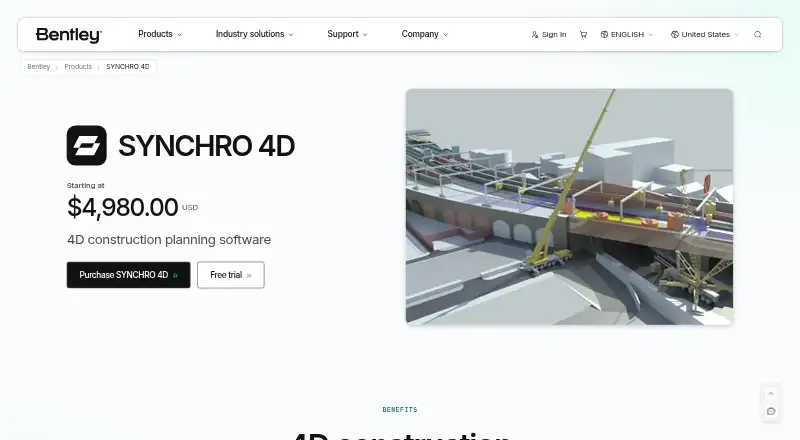800x440 pixels.
Task: Click the scroll-to-top arrow icon
Action: click(771, 394)
